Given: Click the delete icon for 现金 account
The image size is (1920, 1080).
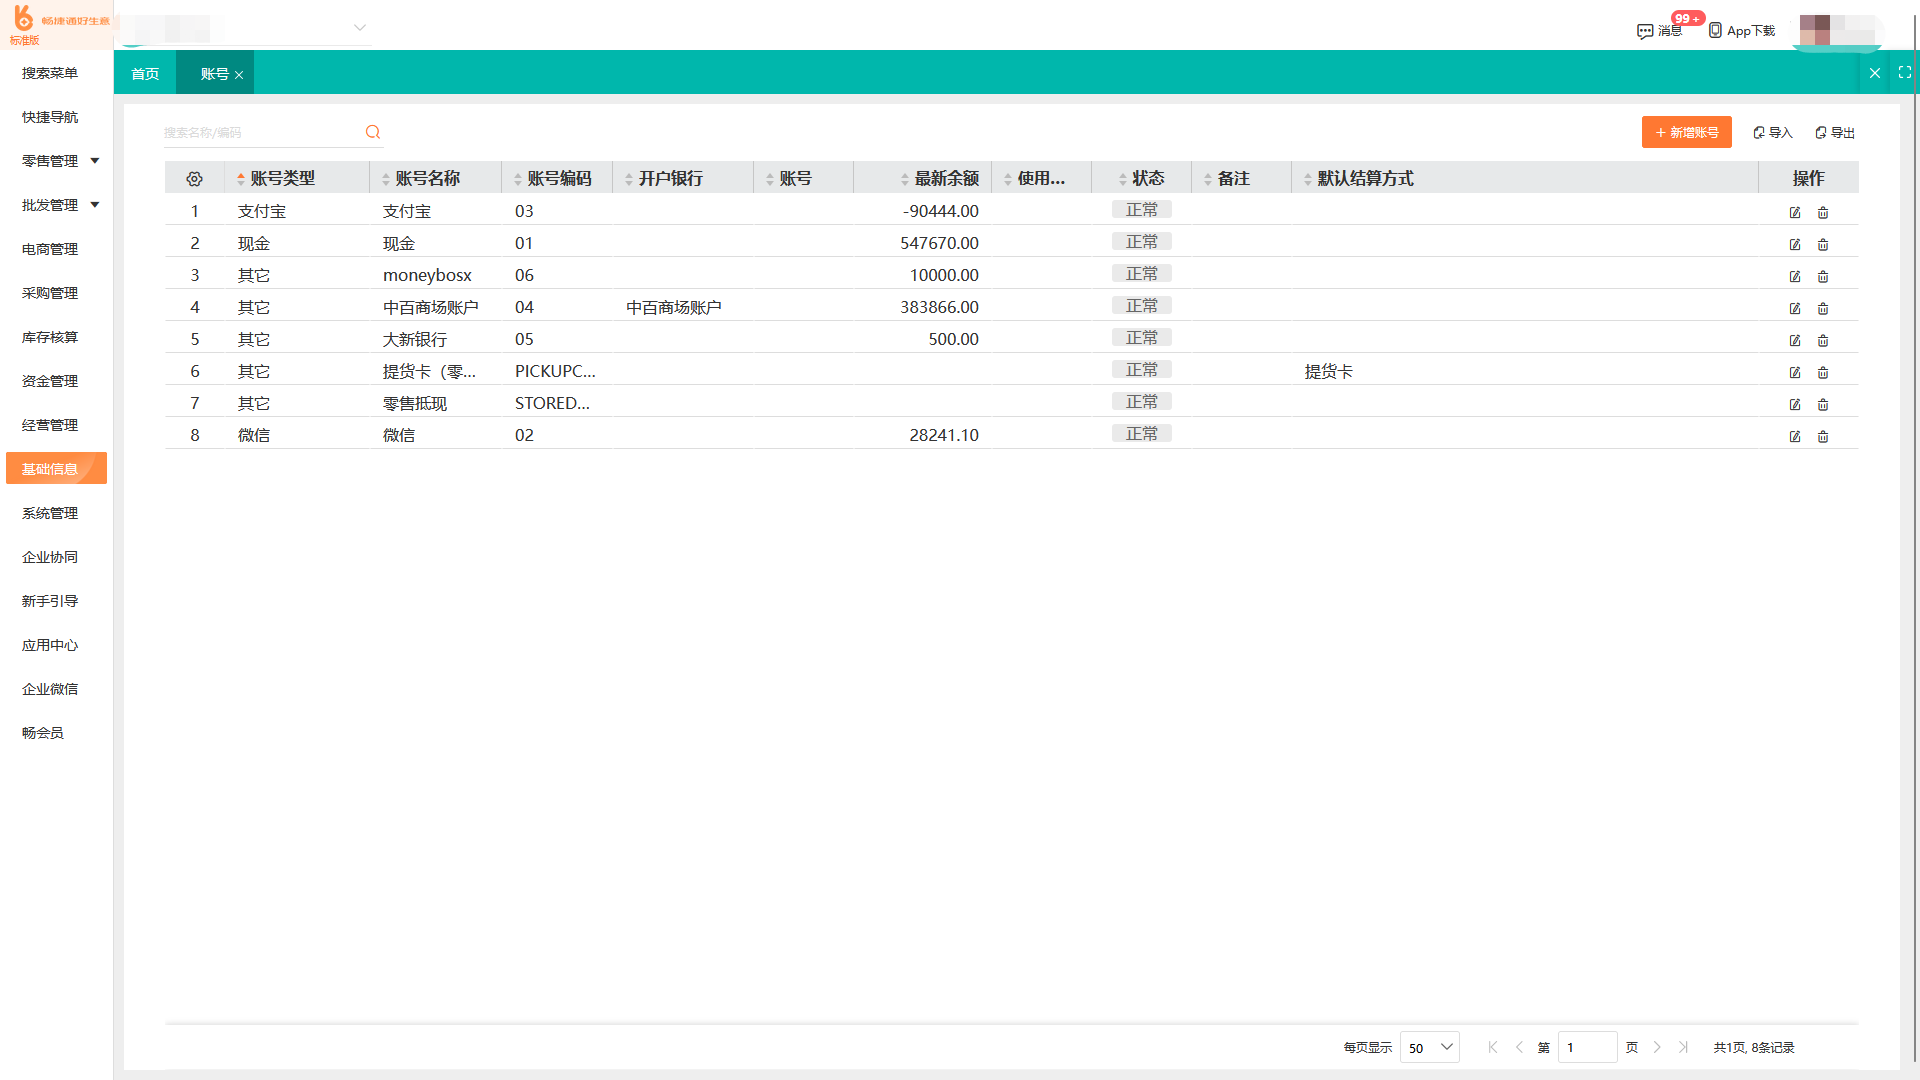Looking at the screenshot, I should (x=1824, y=243).
